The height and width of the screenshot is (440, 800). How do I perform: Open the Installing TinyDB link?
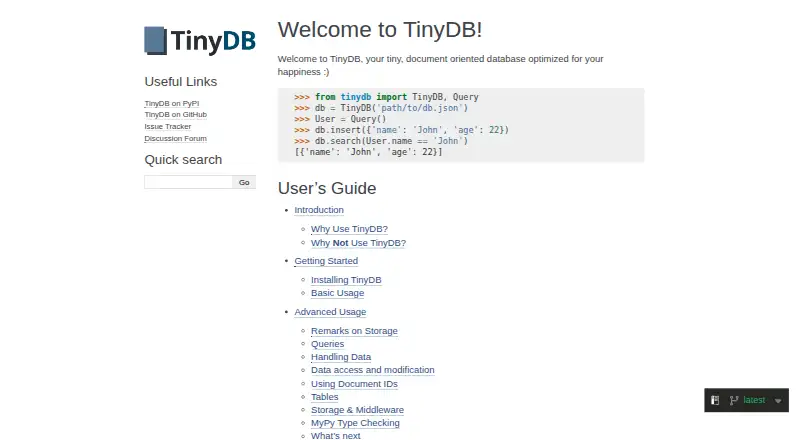tap(346, 280)
